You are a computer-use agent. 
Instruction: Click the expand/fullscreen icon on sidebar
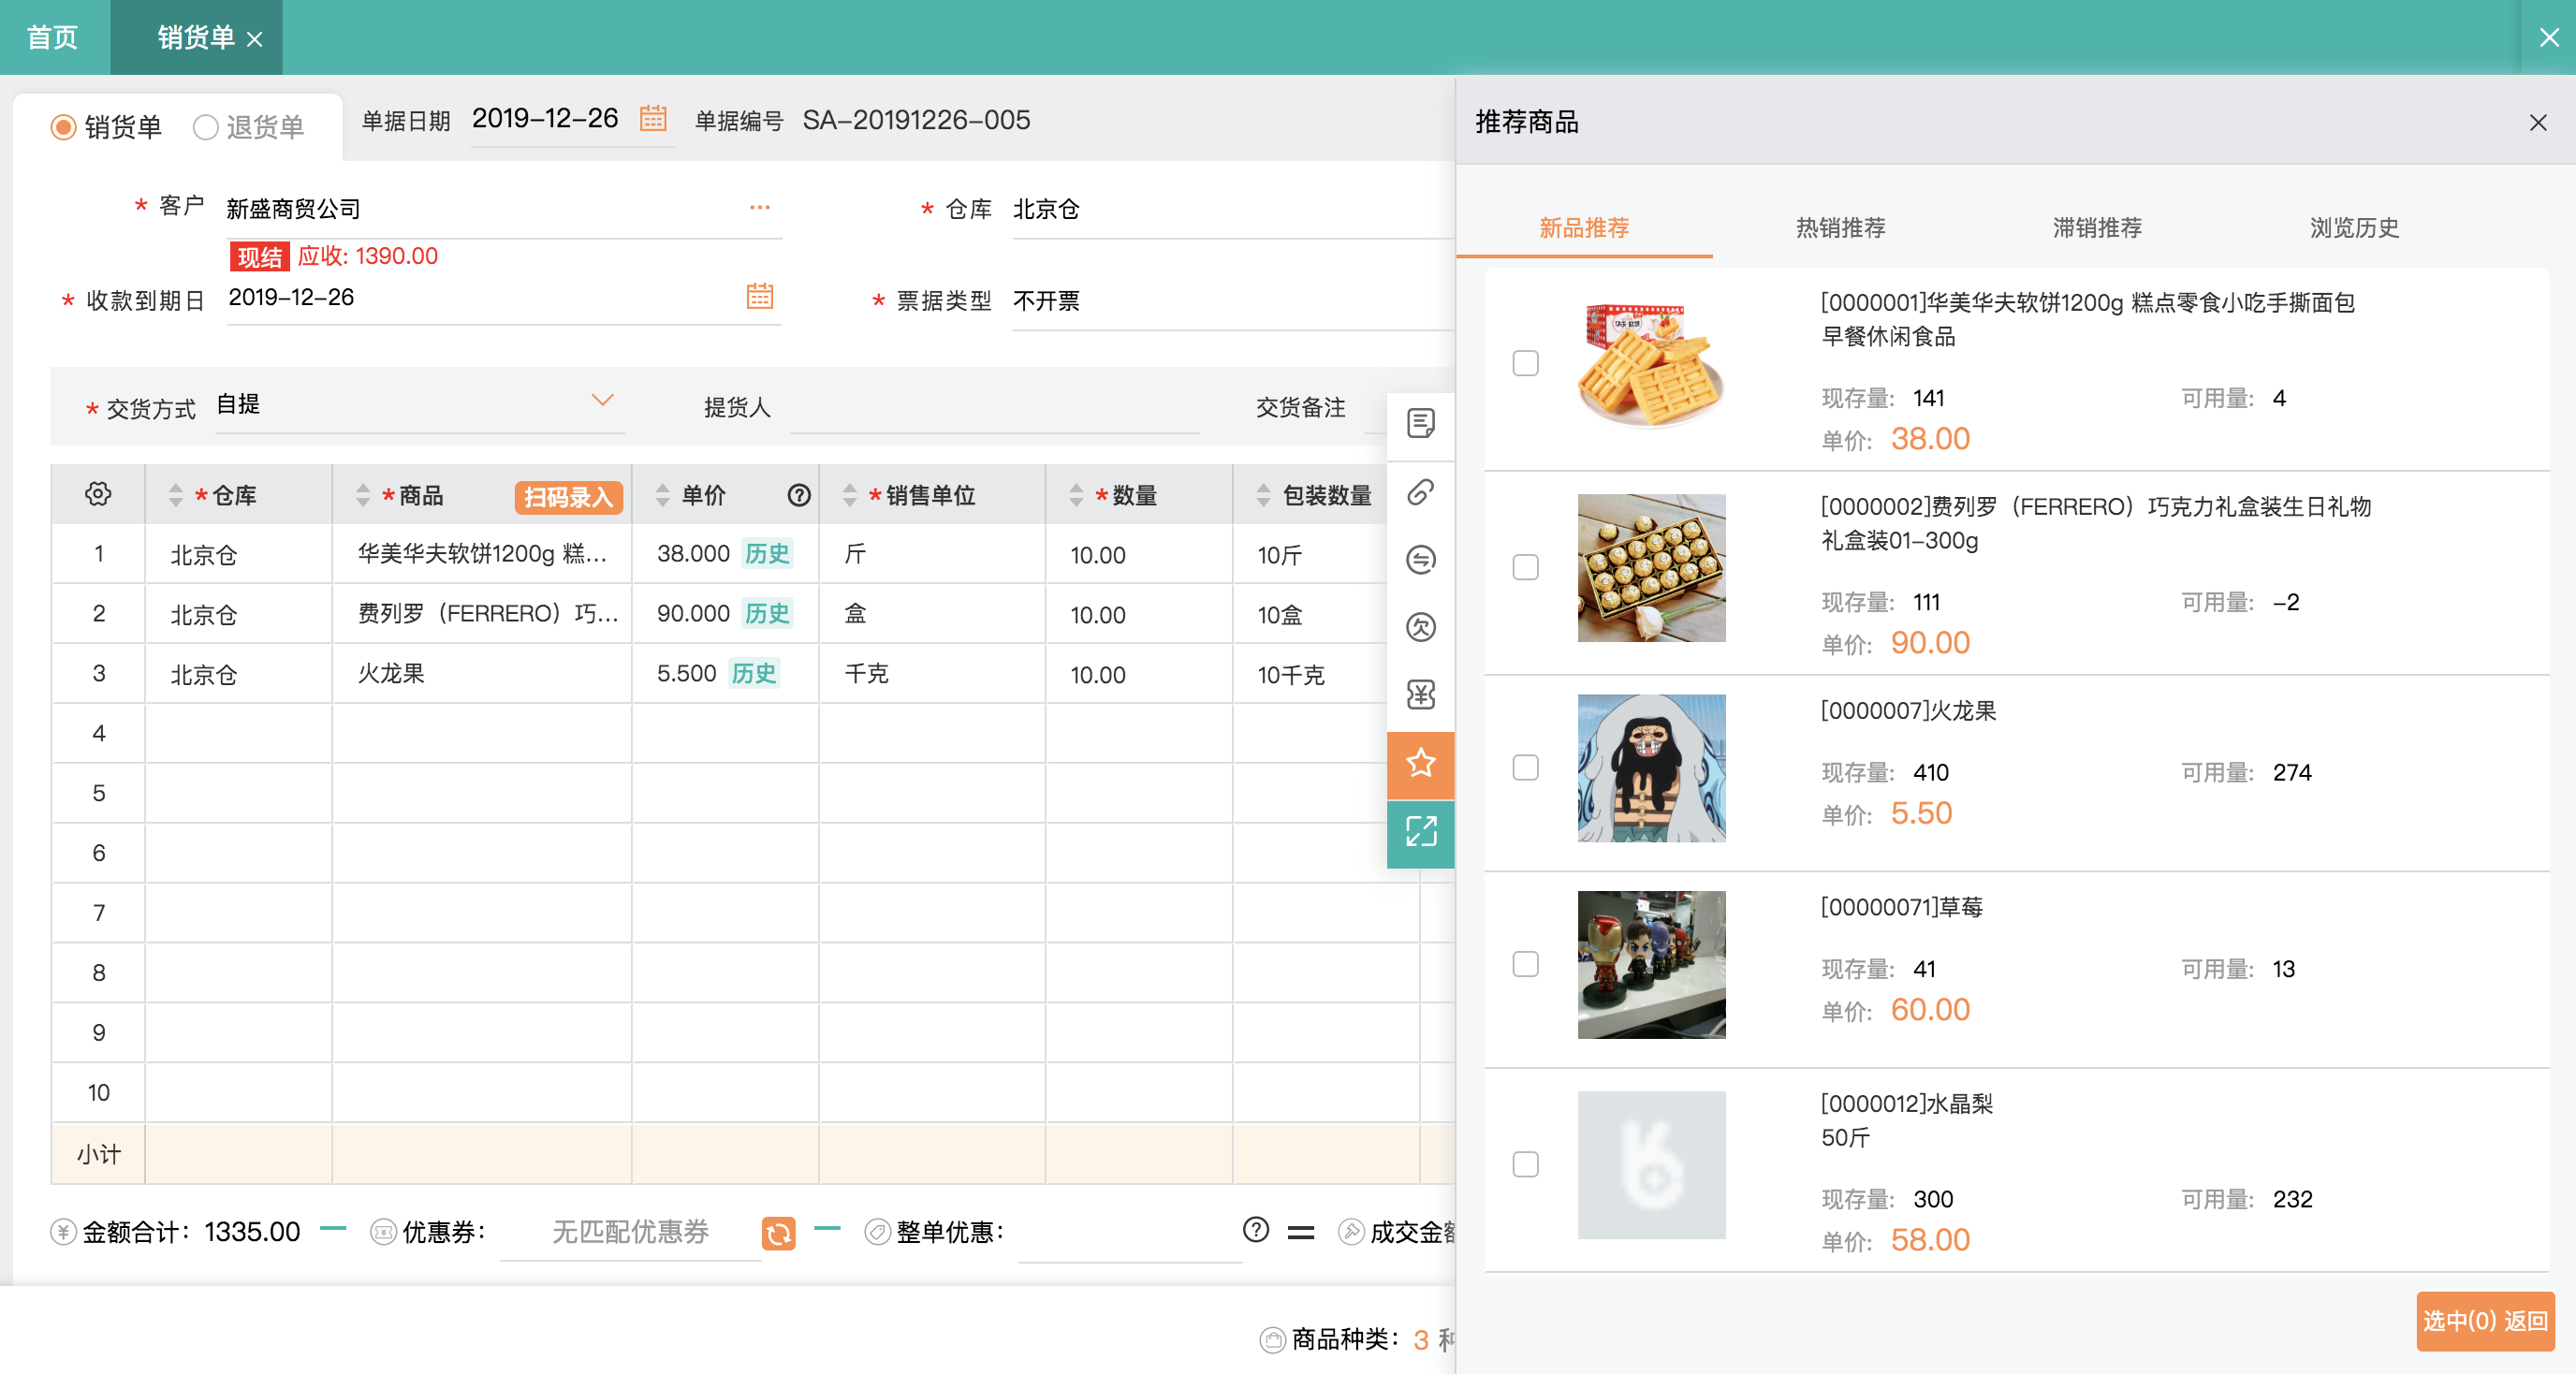pos(1425,834)
